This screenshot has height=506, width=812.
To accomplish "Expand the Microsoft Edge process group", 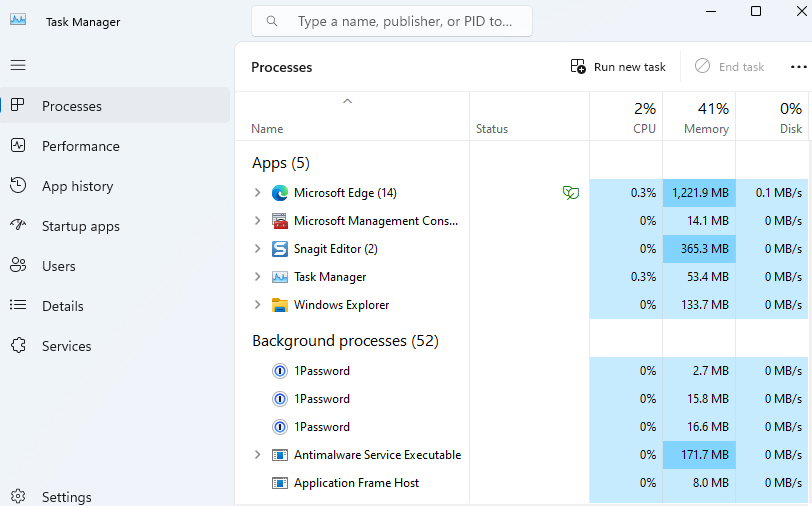I will point(257,193).
